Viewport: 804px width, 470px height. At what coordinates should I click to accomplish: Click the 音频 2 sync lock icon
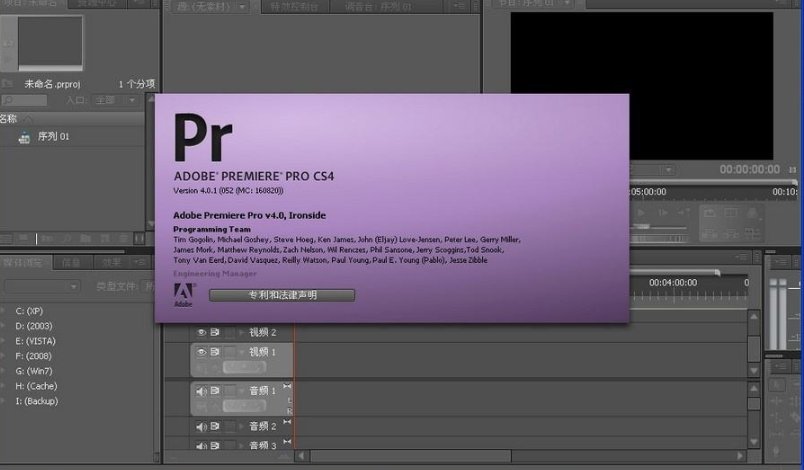coord(215,427)
